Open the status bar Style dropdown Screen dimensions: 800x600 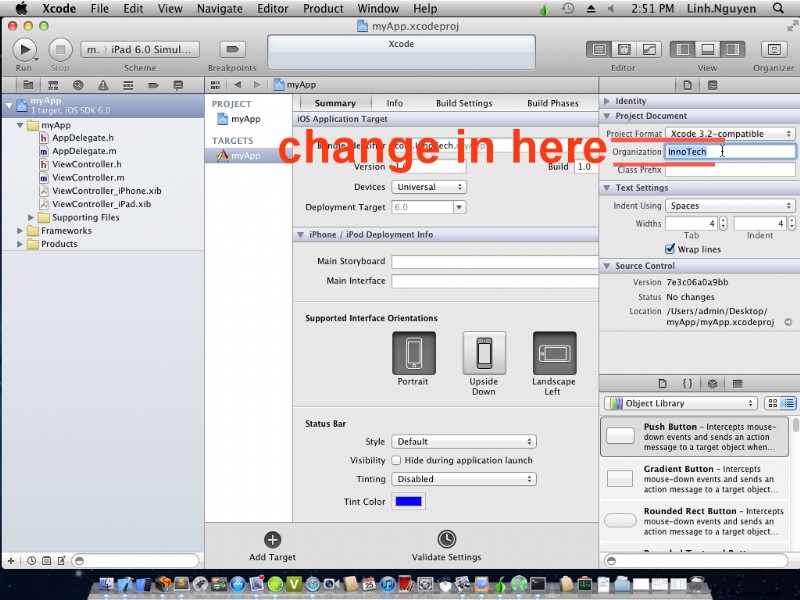[463, 441]
